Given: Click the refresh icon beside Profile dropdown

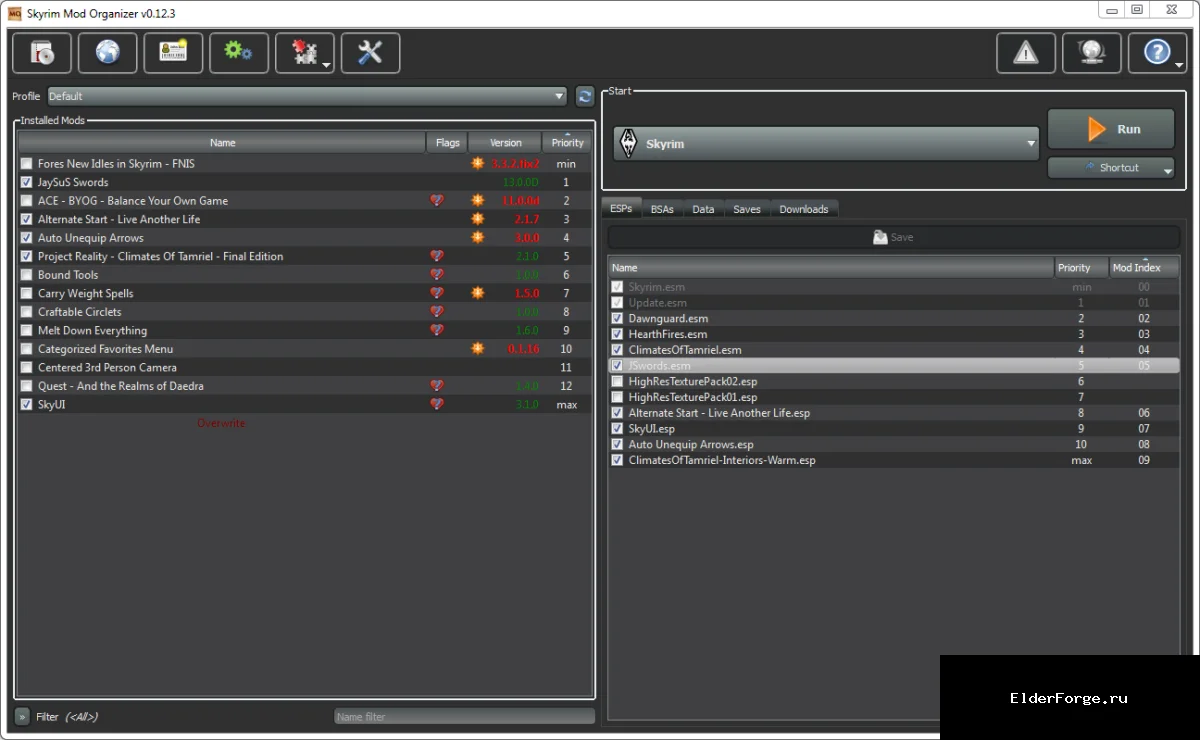Looking at the screenshot, I should tap(585, 96).
